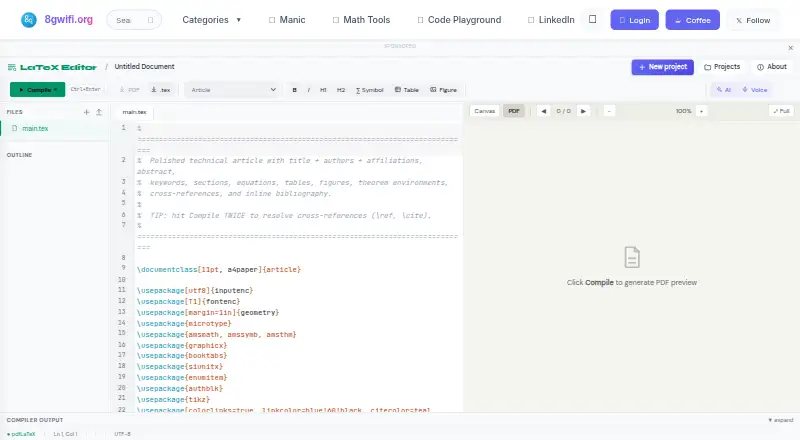Click the Coffee button
Screen dimensions: 800x440
692,20
